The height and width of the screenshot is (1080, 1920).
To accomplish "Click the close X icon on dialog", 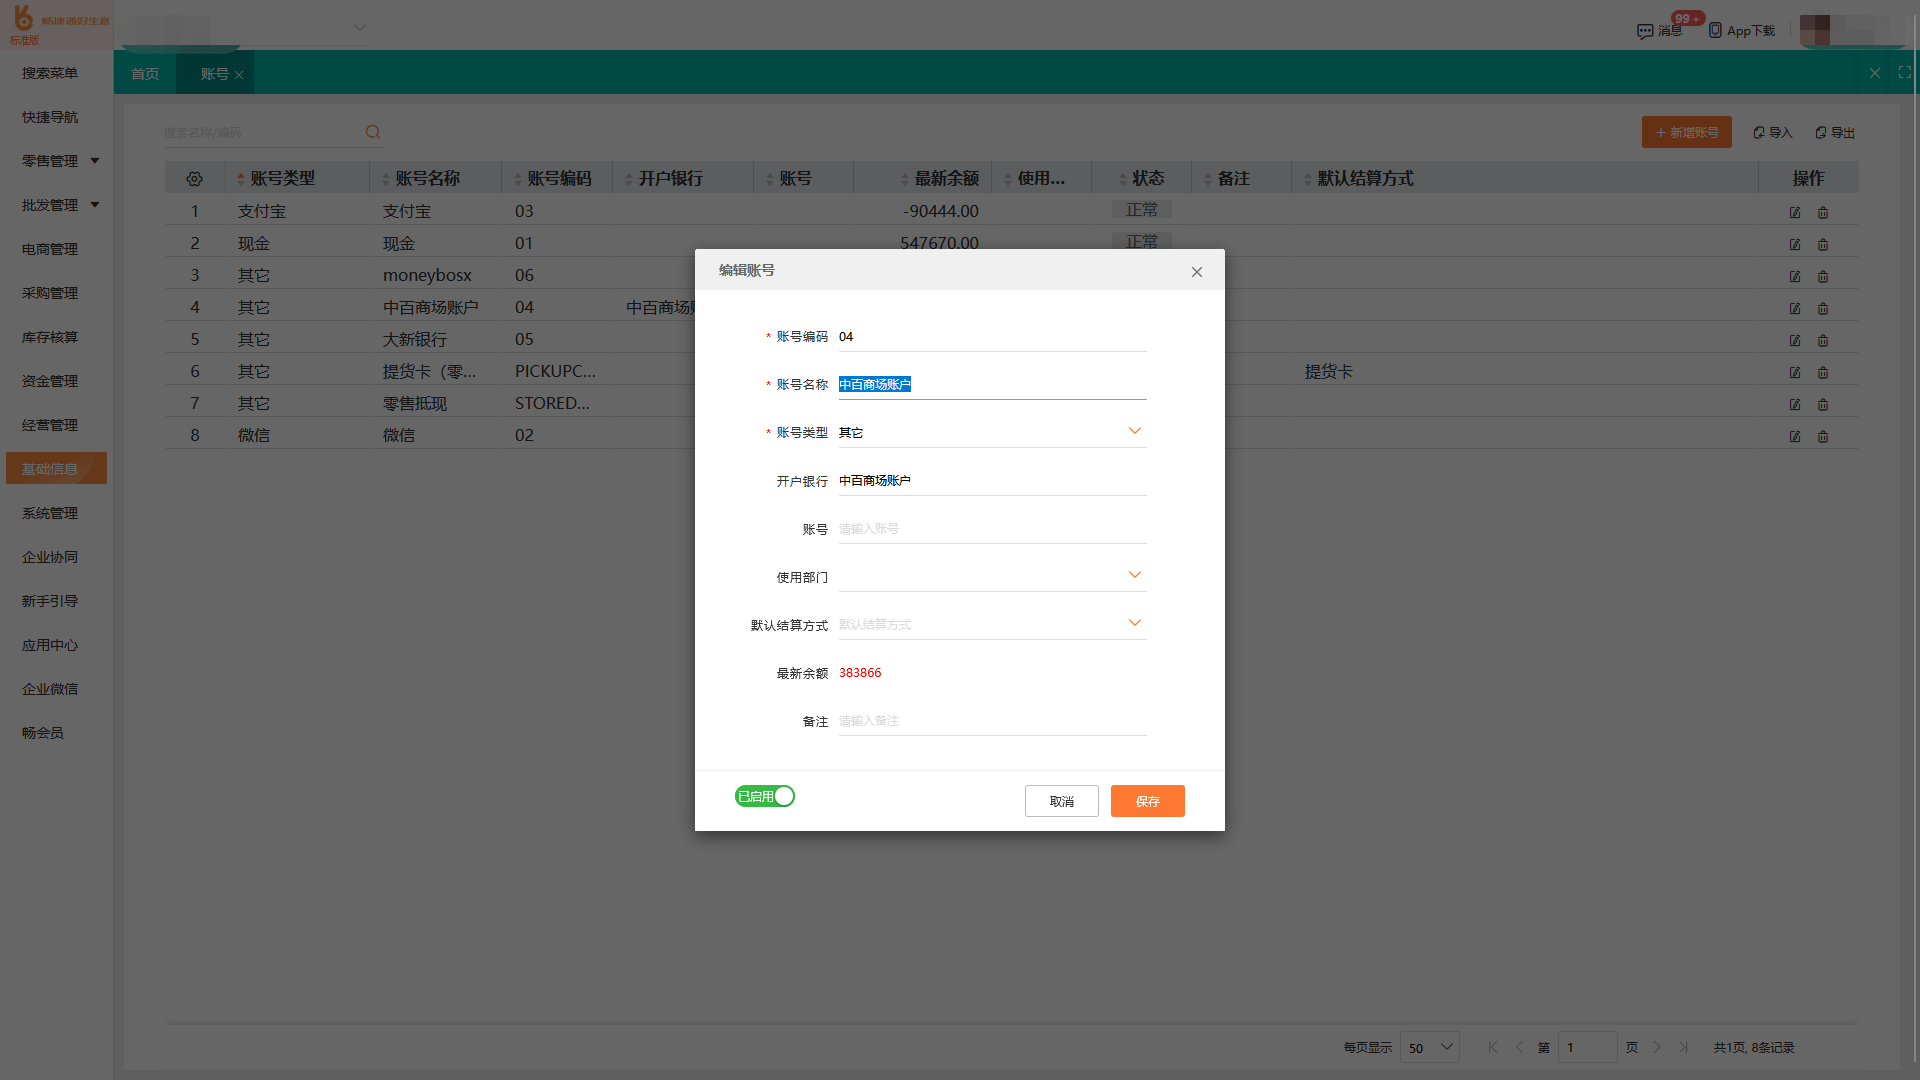I will [x=1197, y=272].
